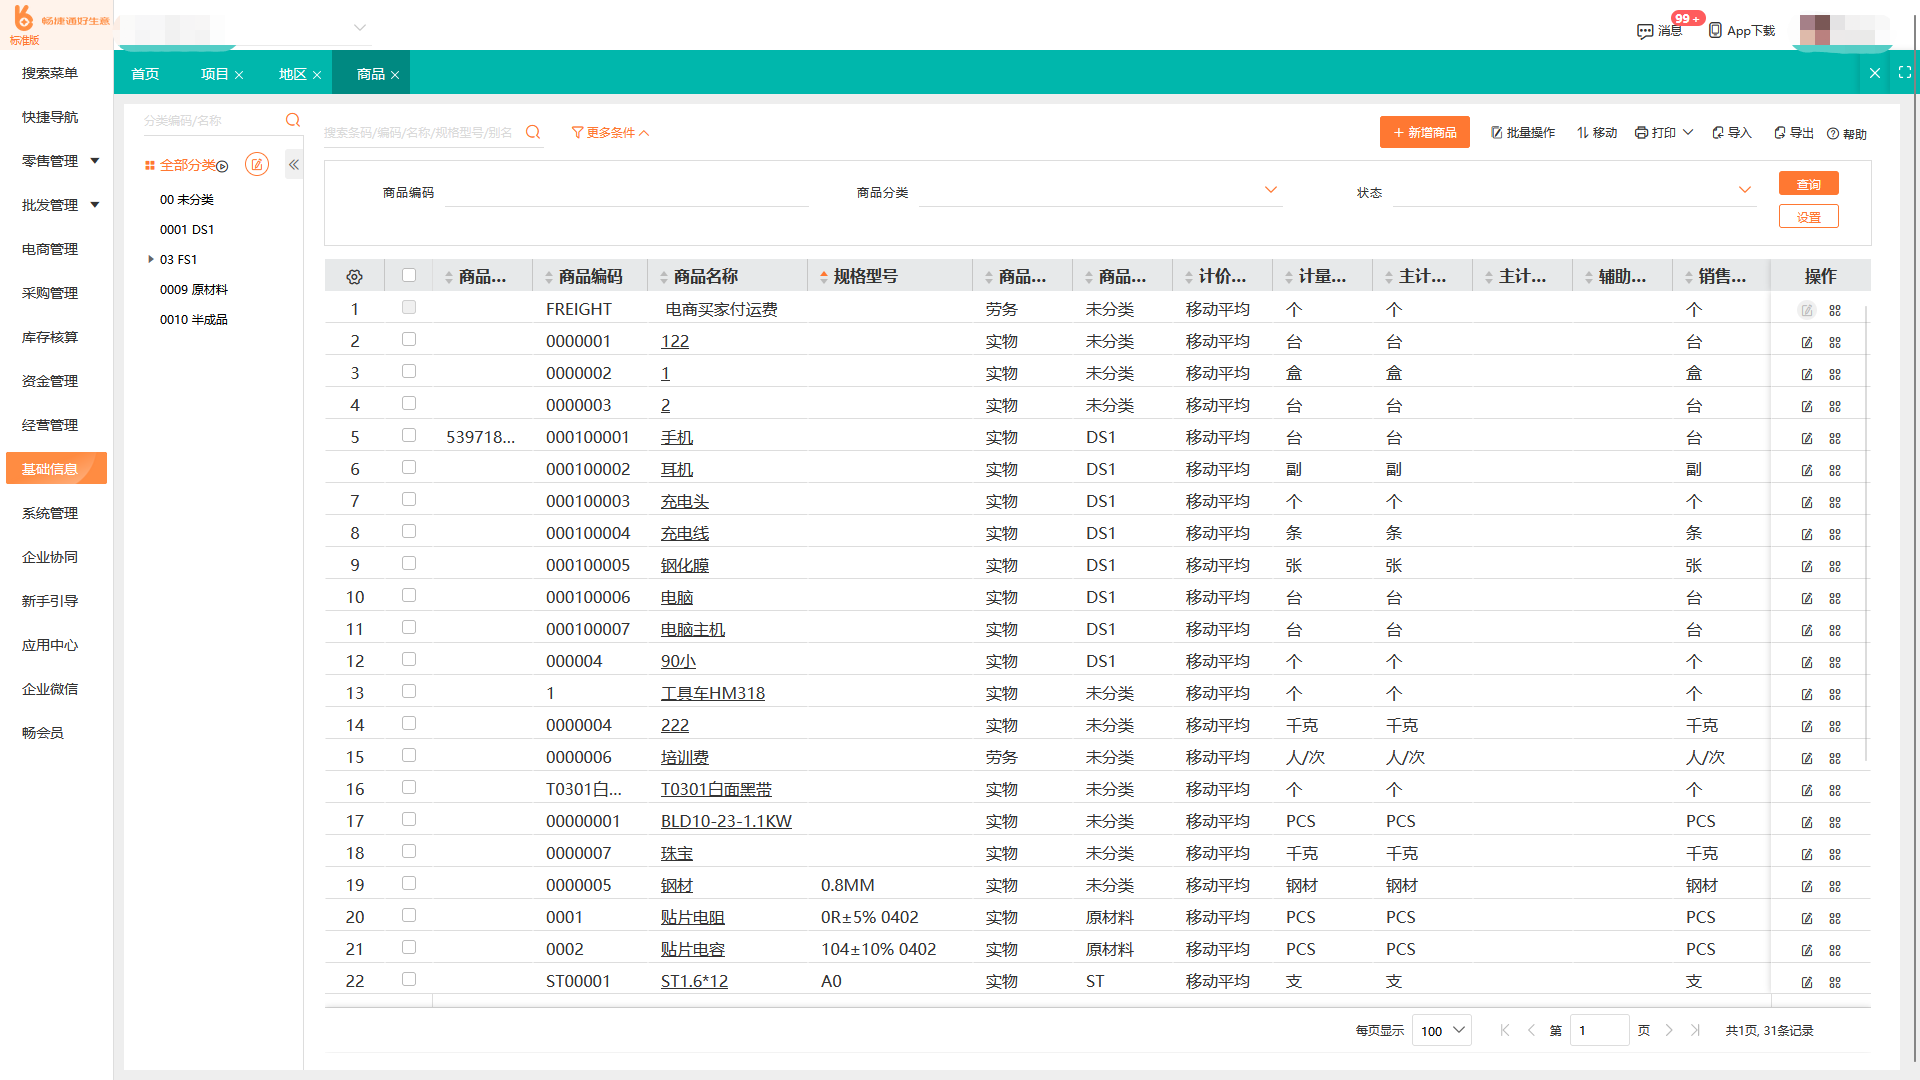The height and width of the screenshot is (1080, 1920).
Task: Toggle checkbox for row 20 贴片电阻
Action: 410,916
